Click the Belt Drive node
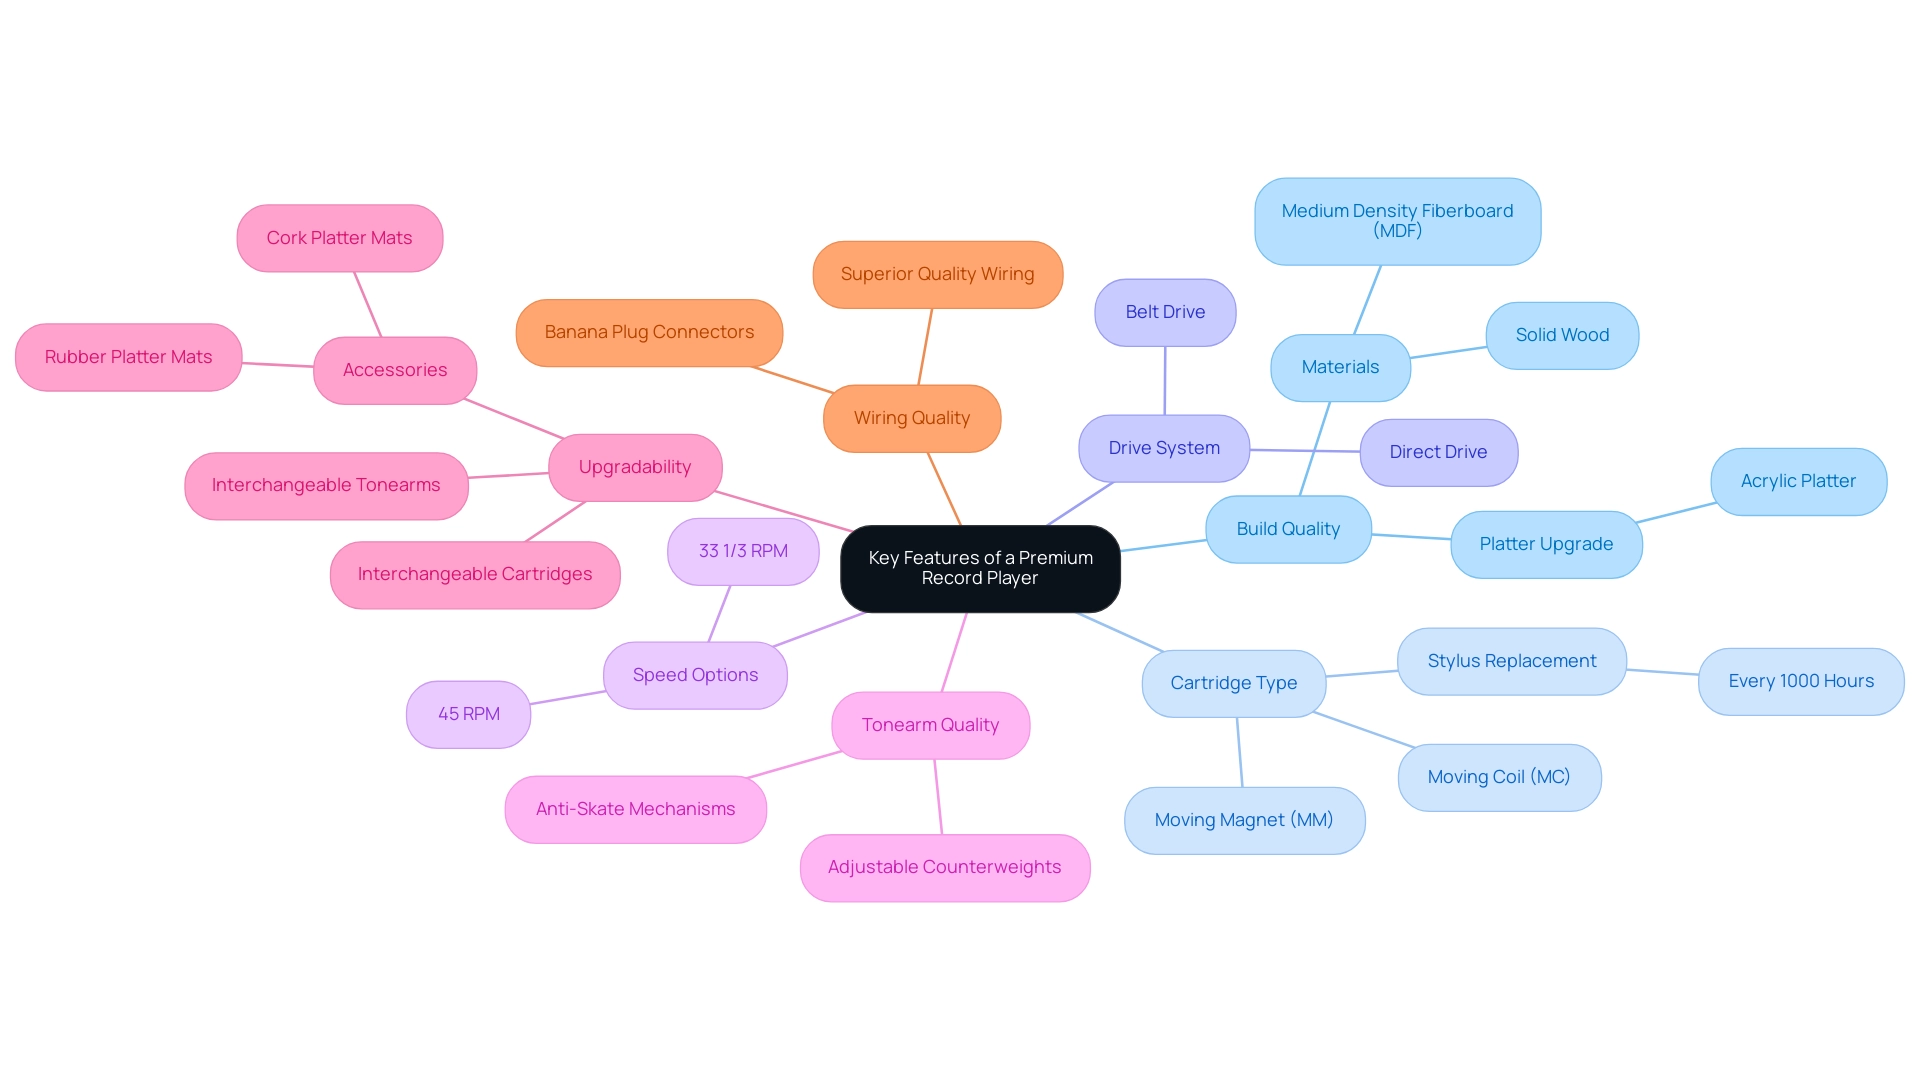This screenshot has width=1920, height=1083. [1158, 311]
